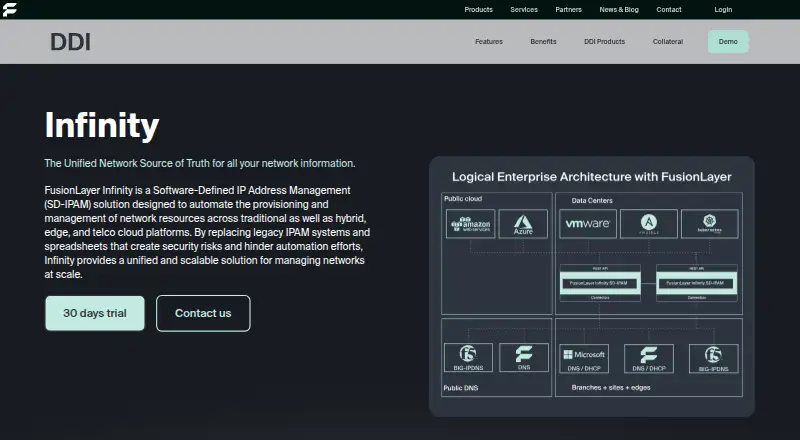Image resolution: width=800 pixels, height=440 pixels.
Task: Click the FusionLayer Infinity description paragraph
Action: pos(207,232)
